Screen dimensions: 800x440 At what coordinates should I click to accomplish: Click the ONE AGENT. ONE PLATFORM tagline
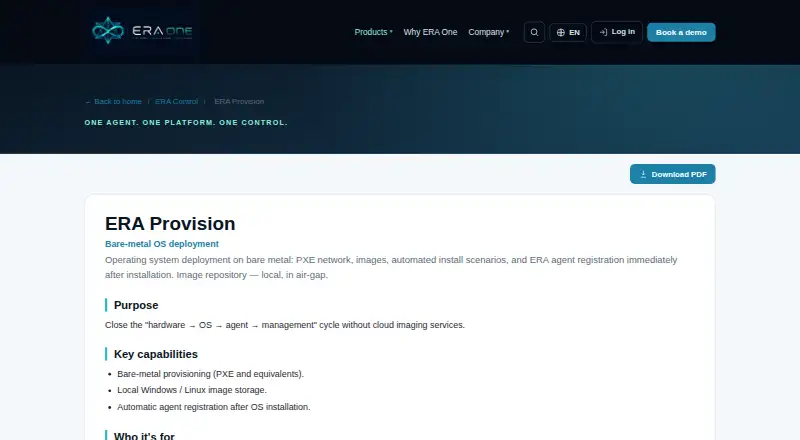pos(186,123)
